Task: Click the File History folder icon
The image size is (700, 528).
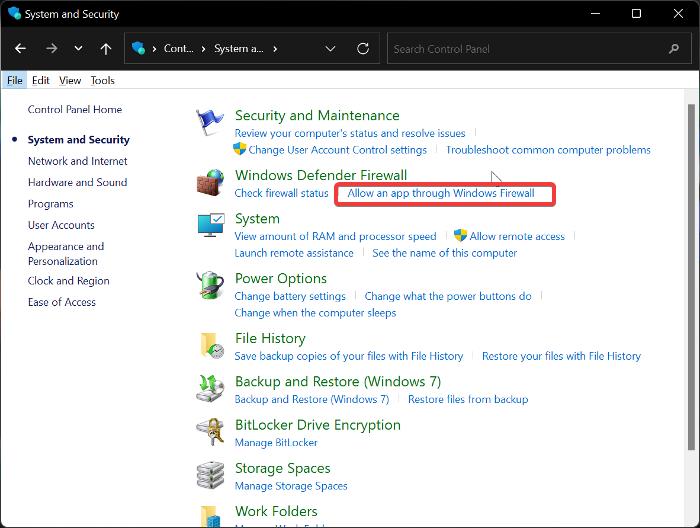Action: click(211, 346)
